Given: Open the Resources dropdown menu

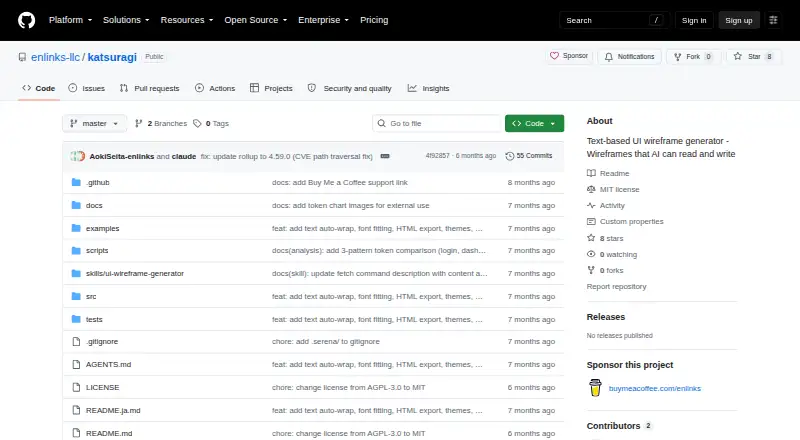Looking at the screenshot, I should click(x=187, y=20).
